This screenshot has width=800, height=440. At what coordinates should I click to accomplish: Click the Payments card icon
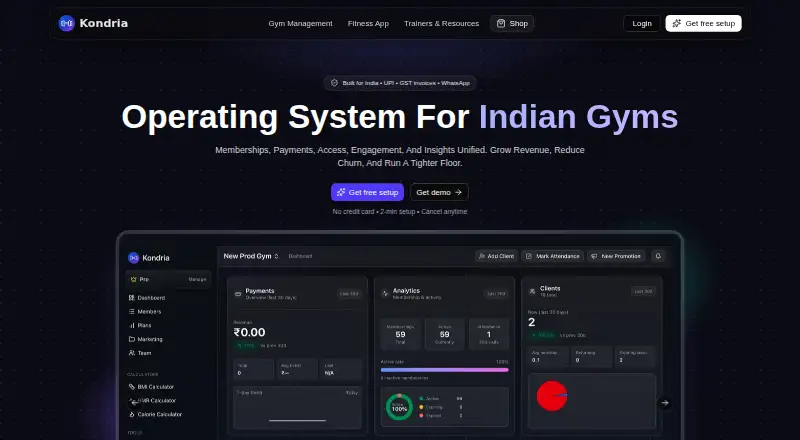(238, 294)
